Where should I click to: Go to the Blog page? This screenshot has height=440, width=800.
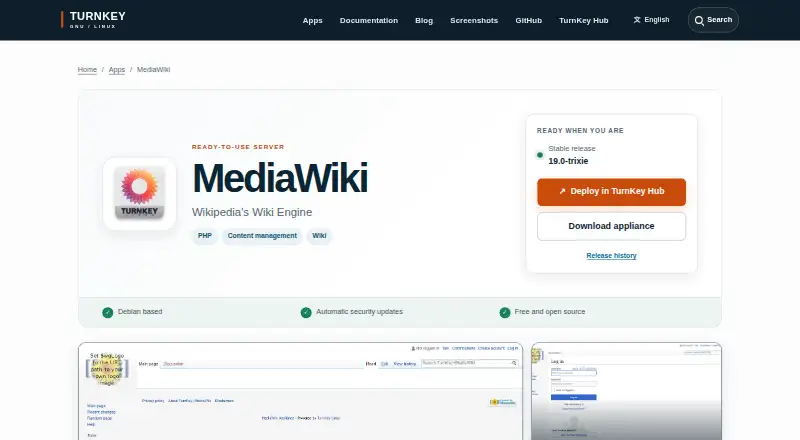pos(424,20)
